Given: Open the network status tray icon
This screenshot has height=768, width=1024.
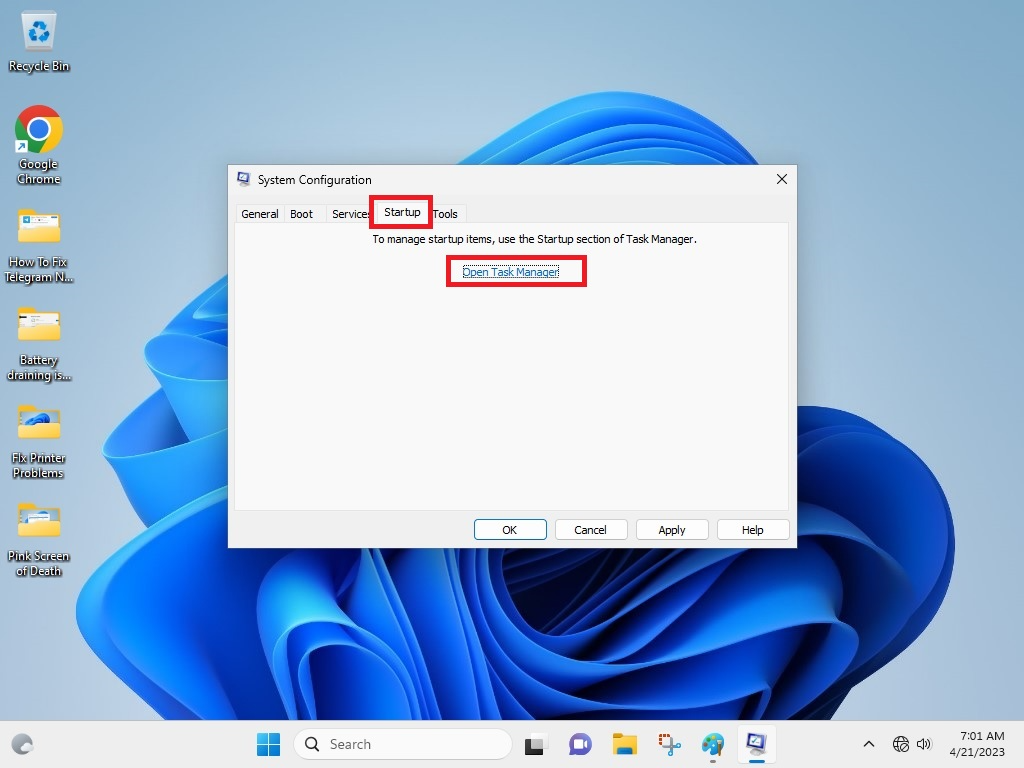Looking at the screenshot, I should (x=901, y=744).
